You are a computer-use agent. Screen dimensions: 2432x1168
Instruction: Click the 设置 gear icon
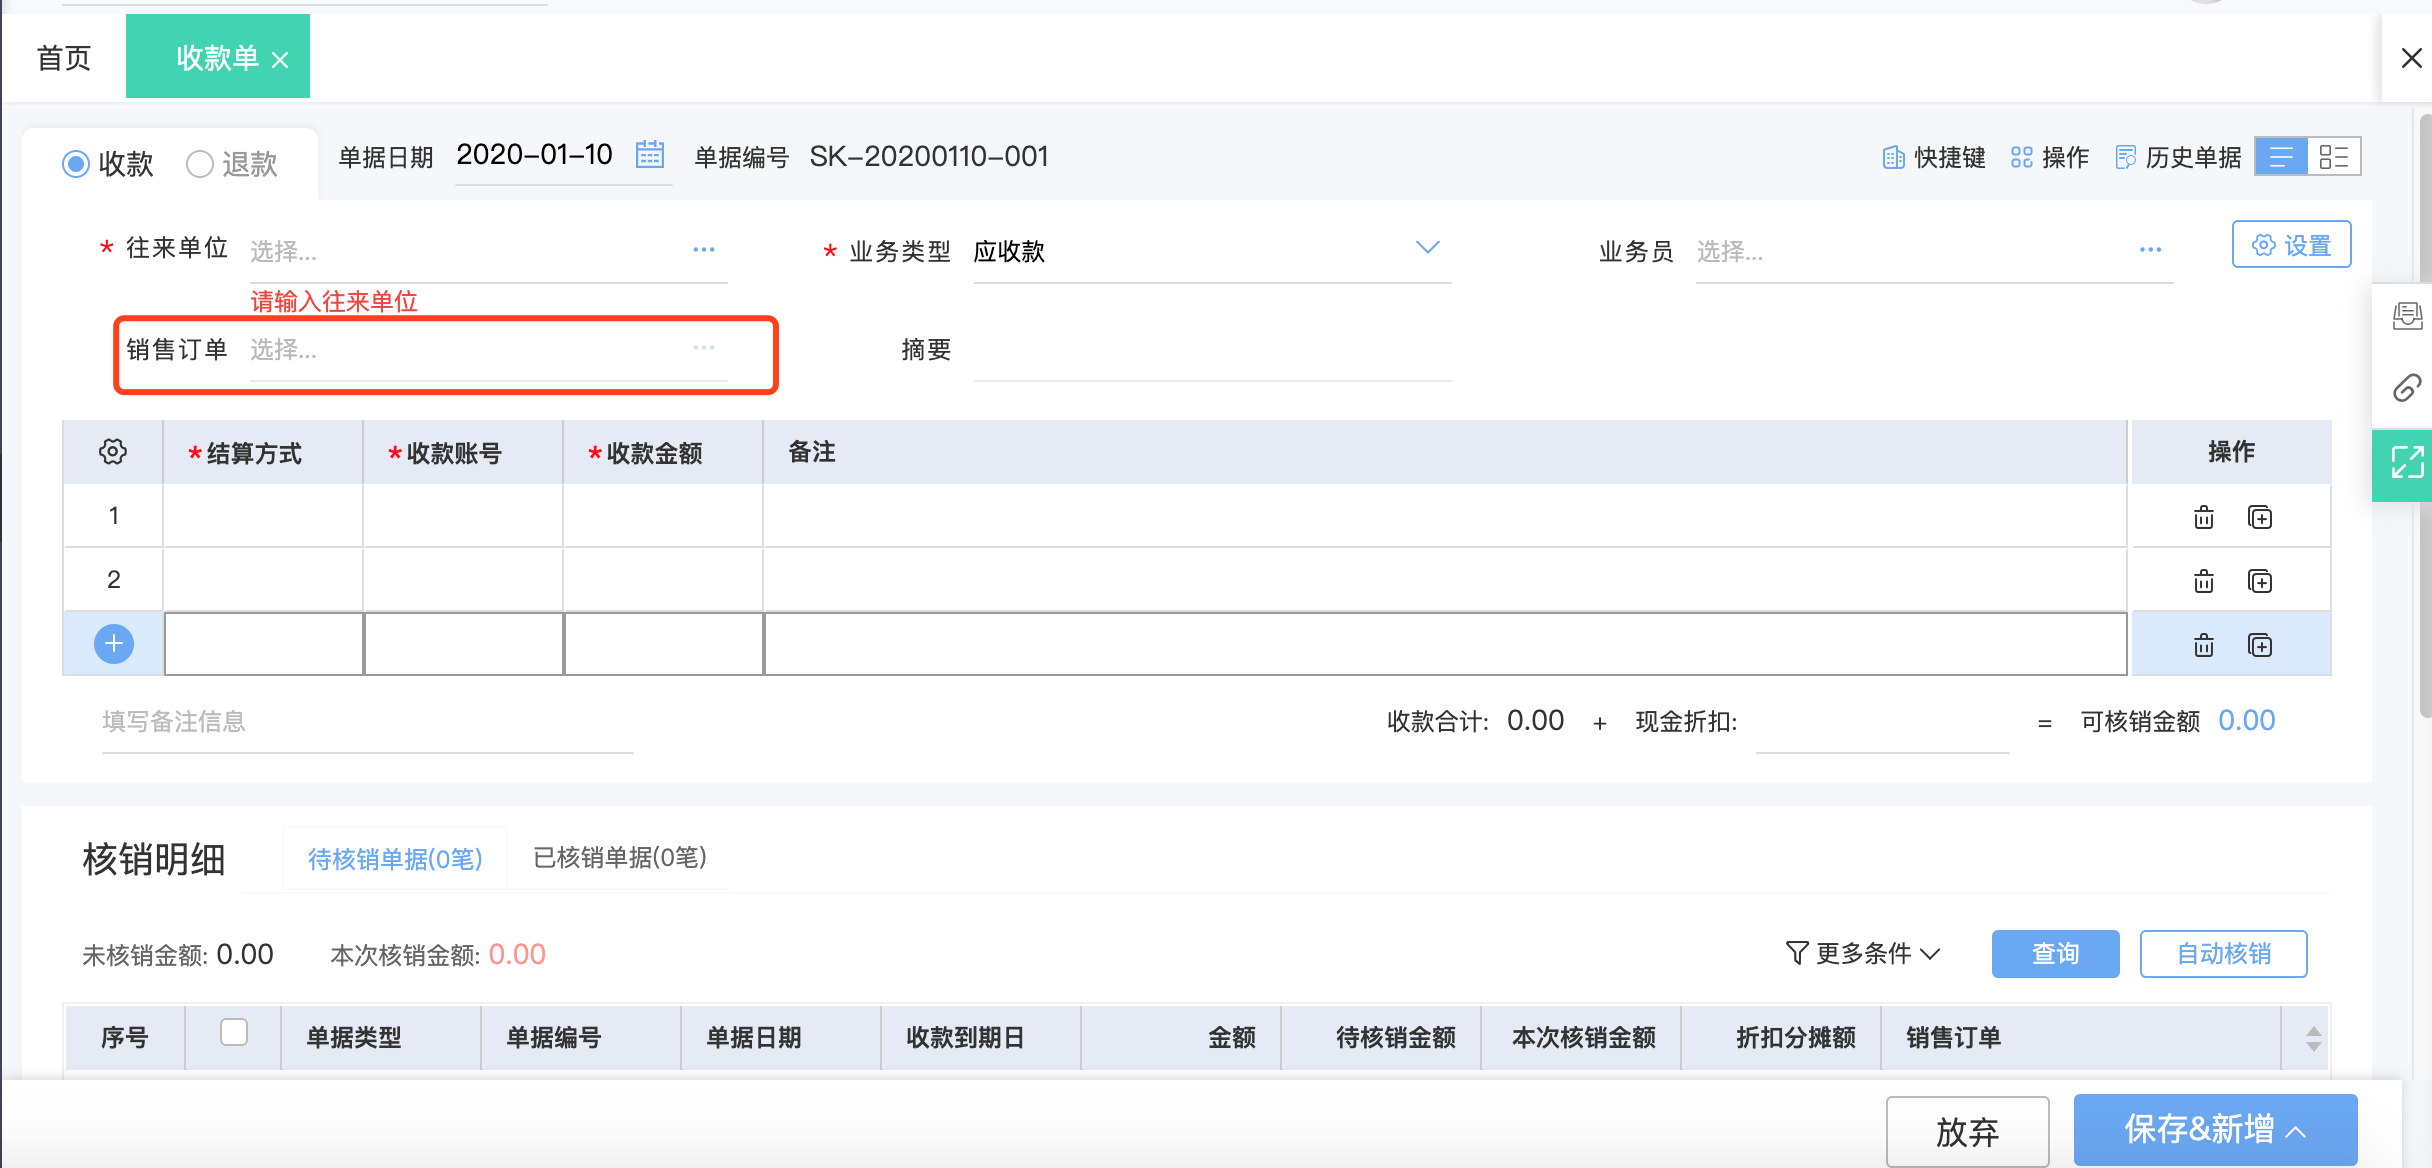(2264, 245)
